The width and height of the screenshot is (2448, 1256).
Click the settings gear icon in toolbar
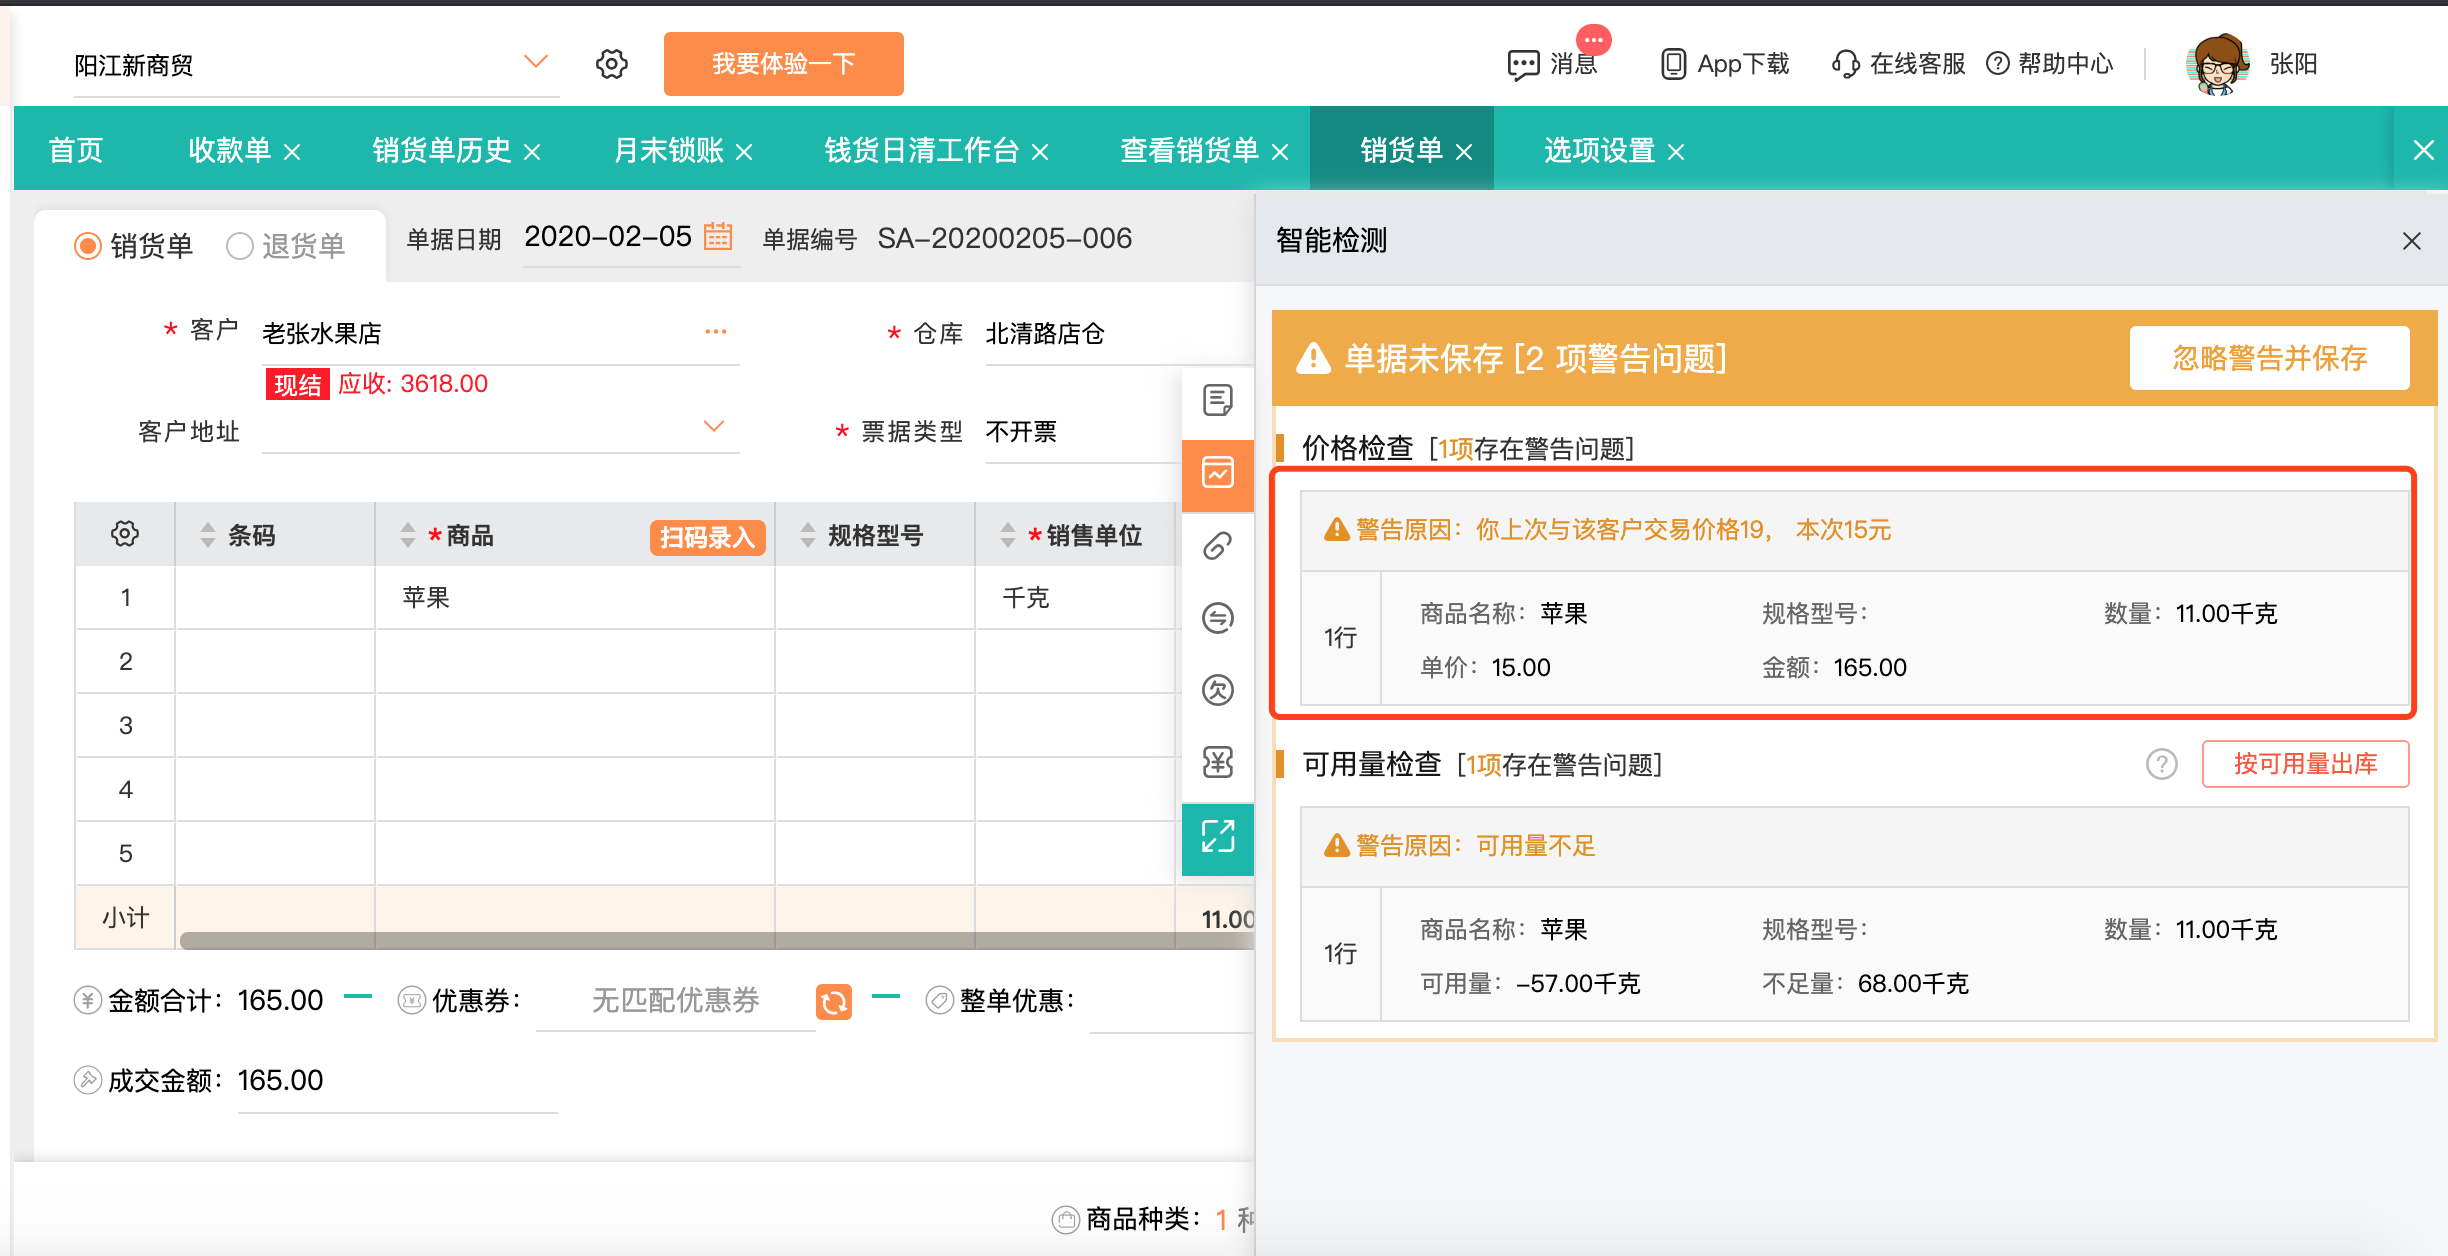pos(610,64)
